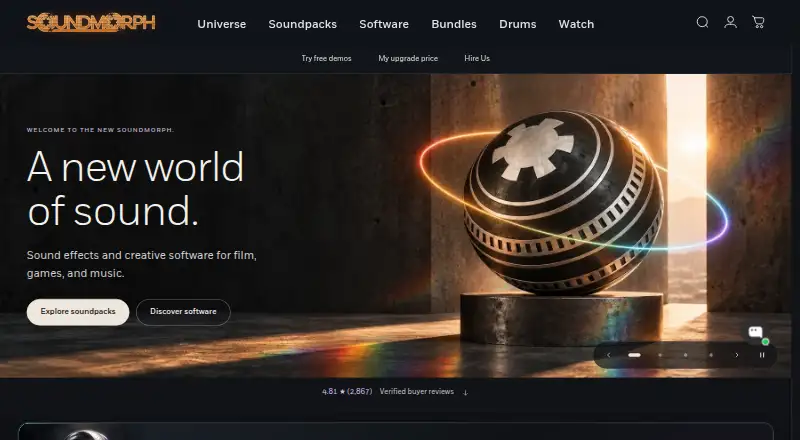Open the Bundles menu
Viewport: 800px width, 440px height.
click(x=454, y=24)
